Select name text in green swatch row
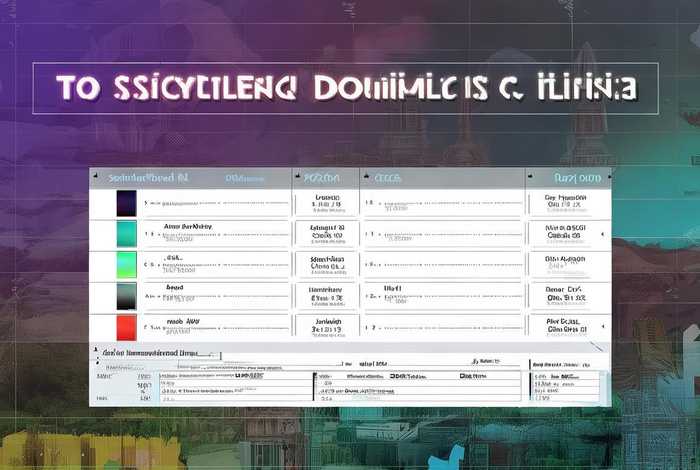700x470 pixels. point(180,258)
